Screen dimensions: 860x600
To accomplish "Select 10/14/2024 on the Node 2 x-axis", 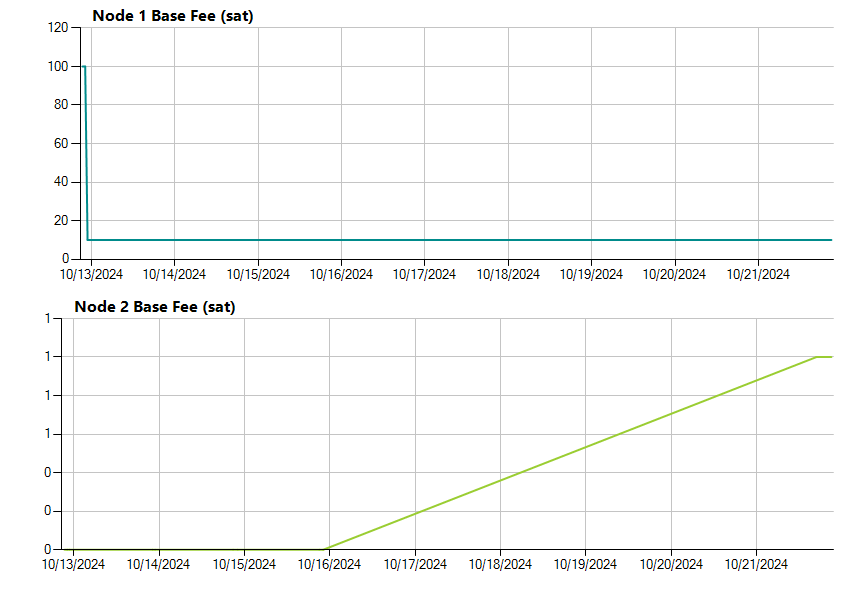I will click(158, 564).
